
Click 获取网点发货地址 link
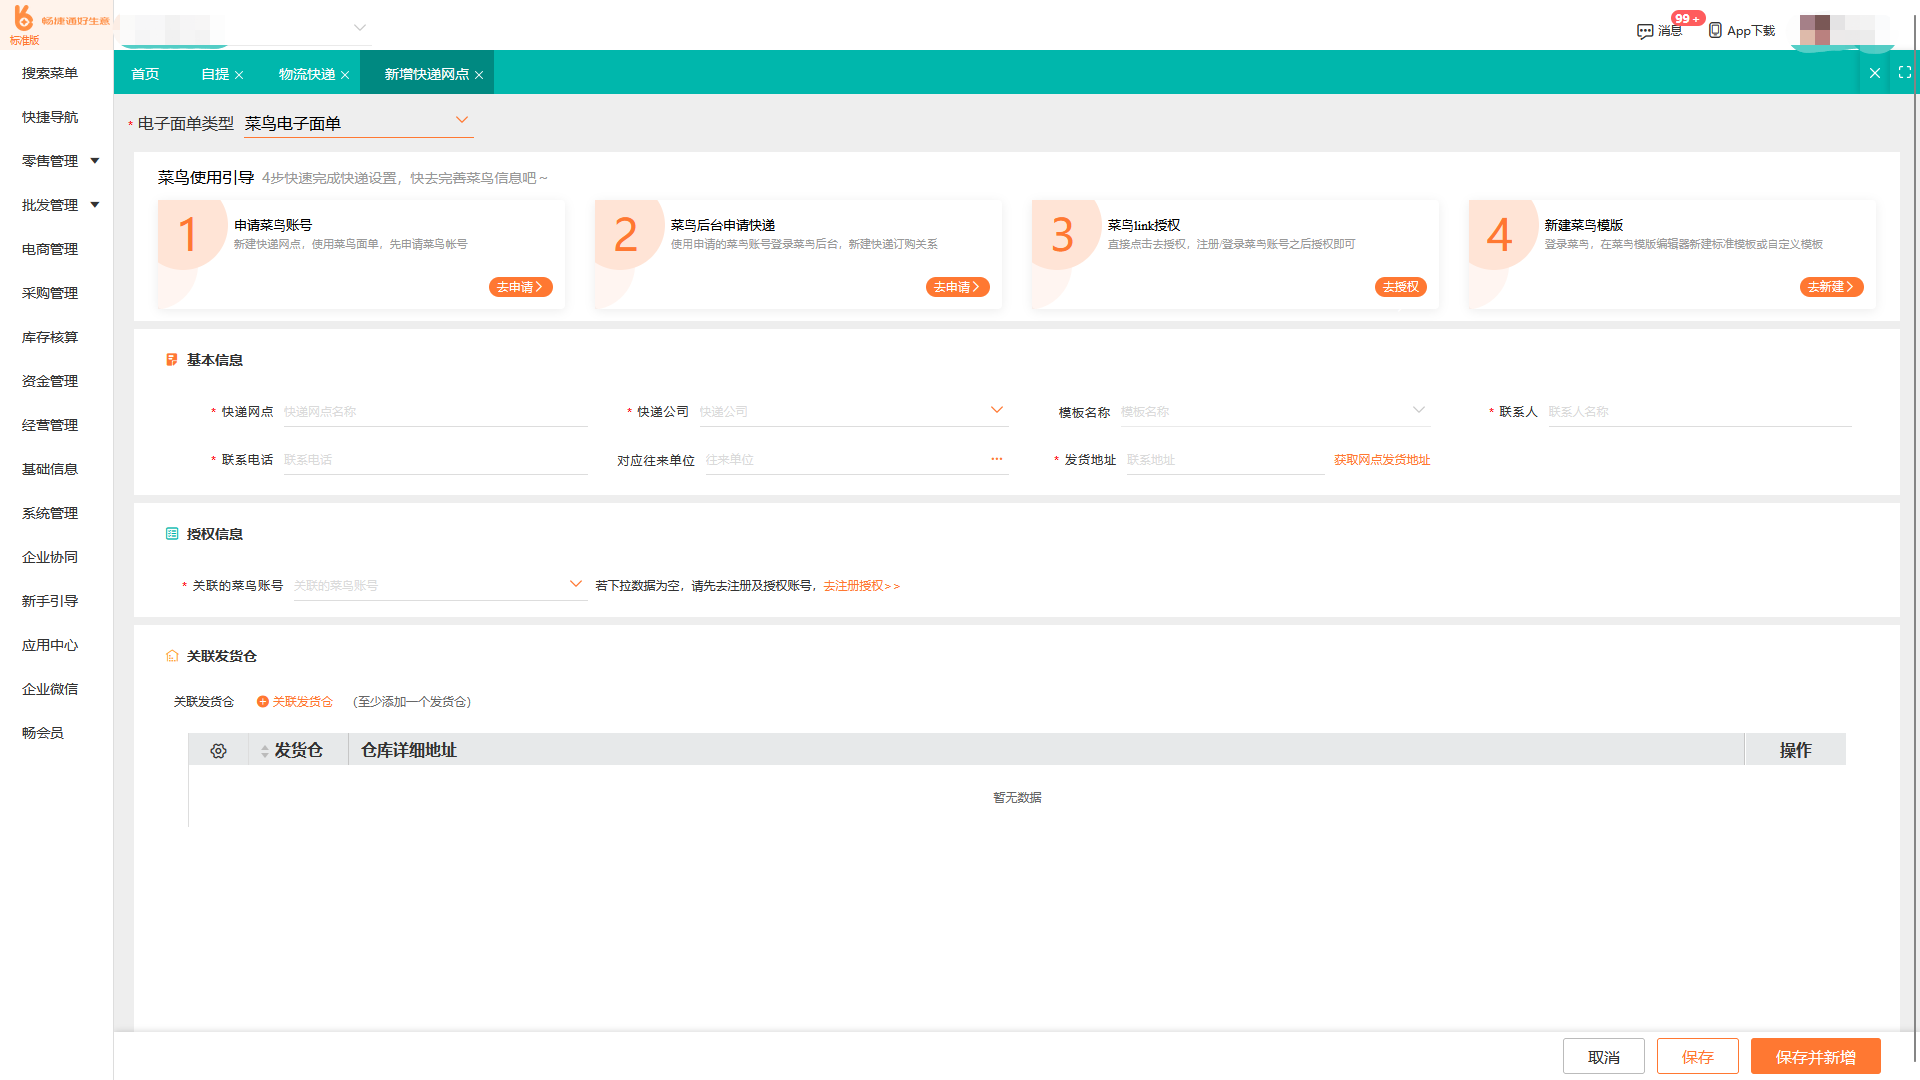click(x=1382, y=459)
